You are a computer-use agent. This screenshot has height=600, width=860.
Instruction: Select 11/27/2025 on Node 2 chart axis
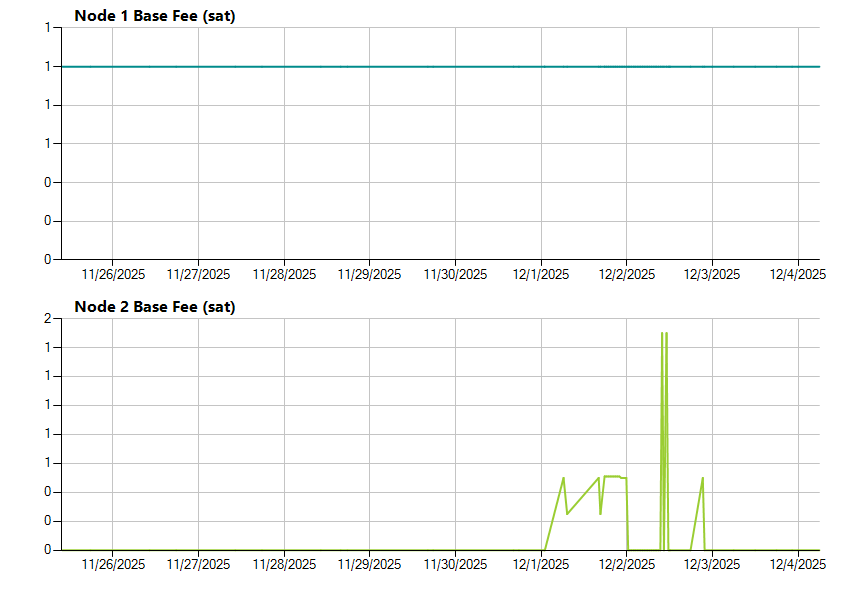pos(198,564)
